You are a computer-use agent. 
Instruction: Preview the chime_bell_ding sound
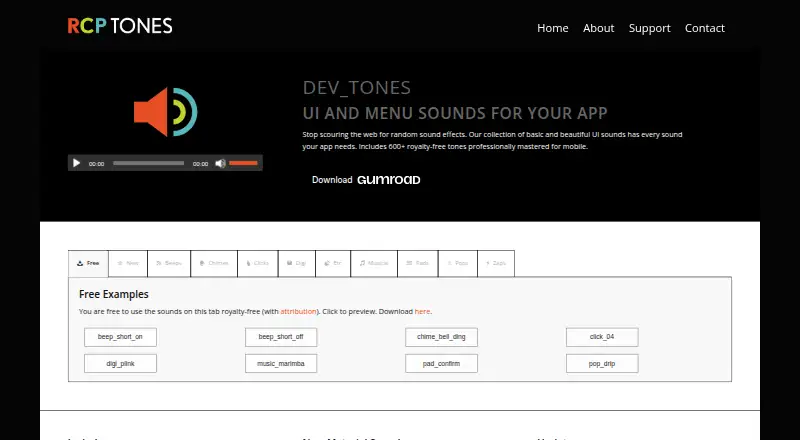tap(441, 337)
